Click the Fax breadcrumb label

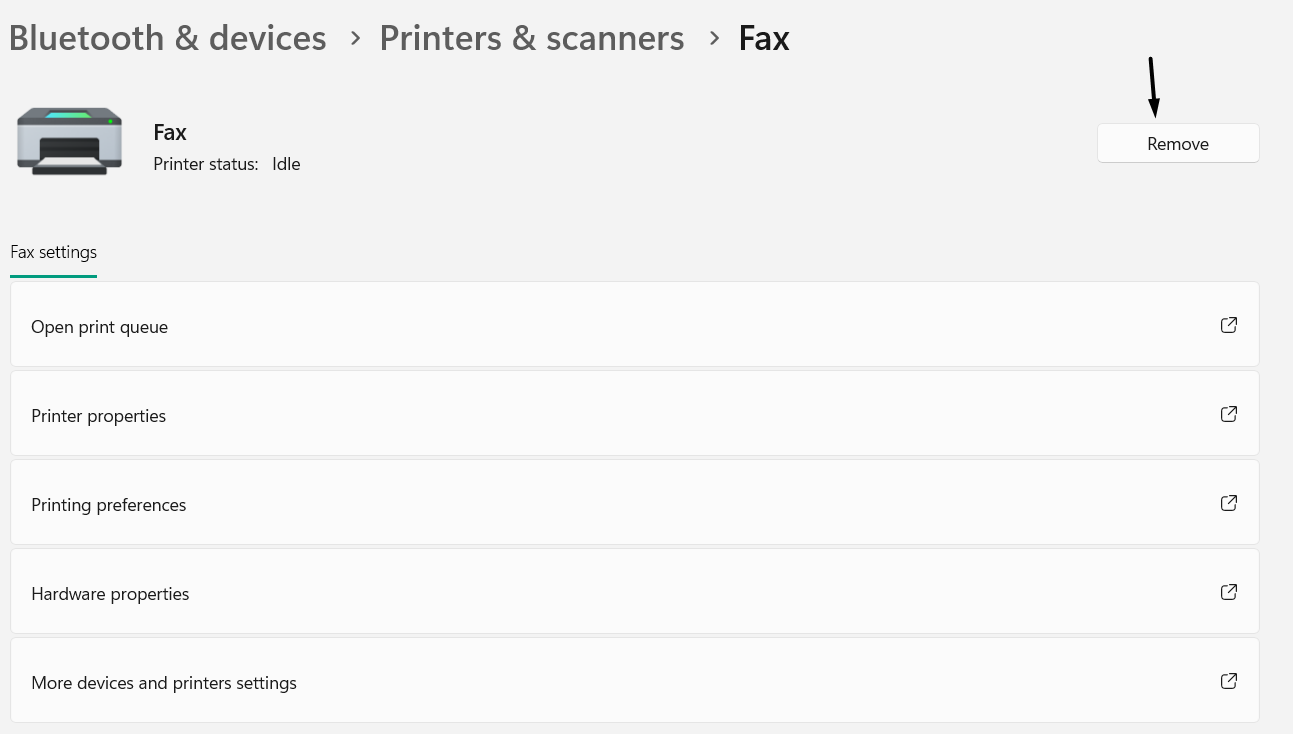point(763,37)
